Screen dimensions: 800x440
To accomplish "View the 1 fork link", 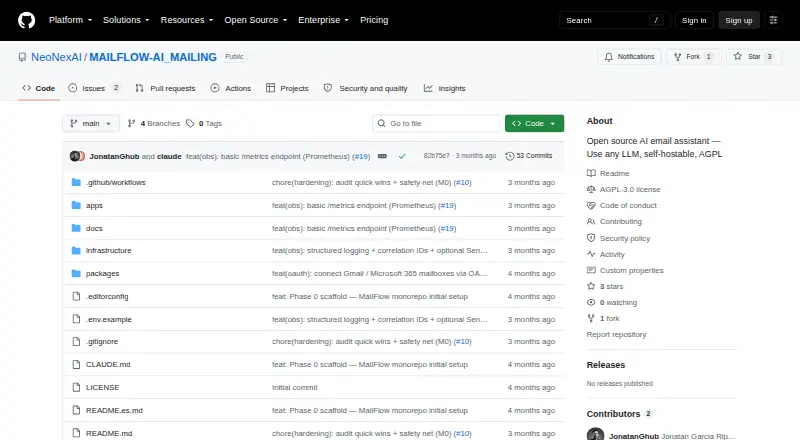I will [x=603, y=319].
